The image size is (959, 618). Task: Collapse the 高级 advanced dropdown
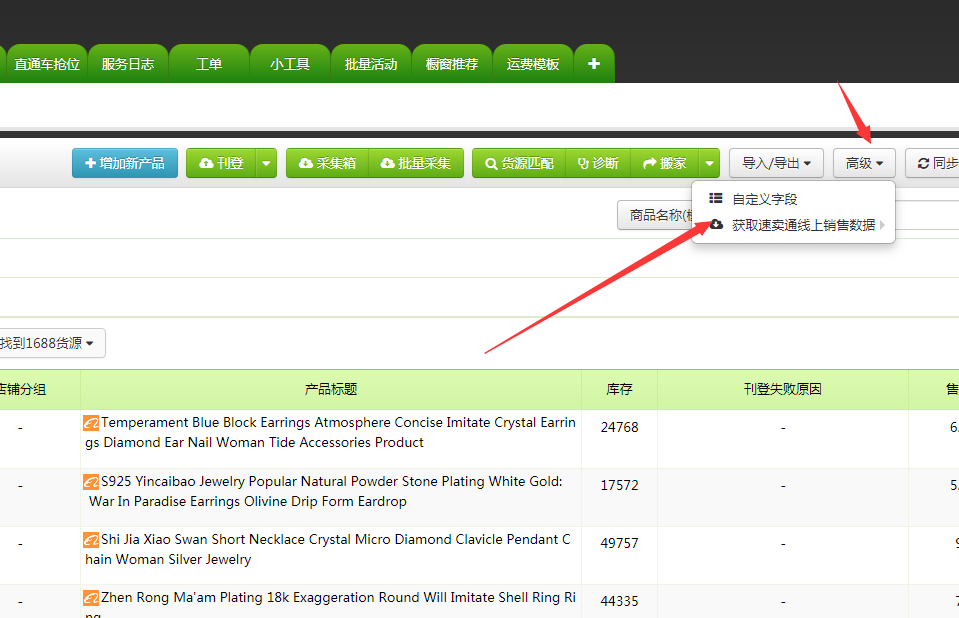[x=864, y=163]
